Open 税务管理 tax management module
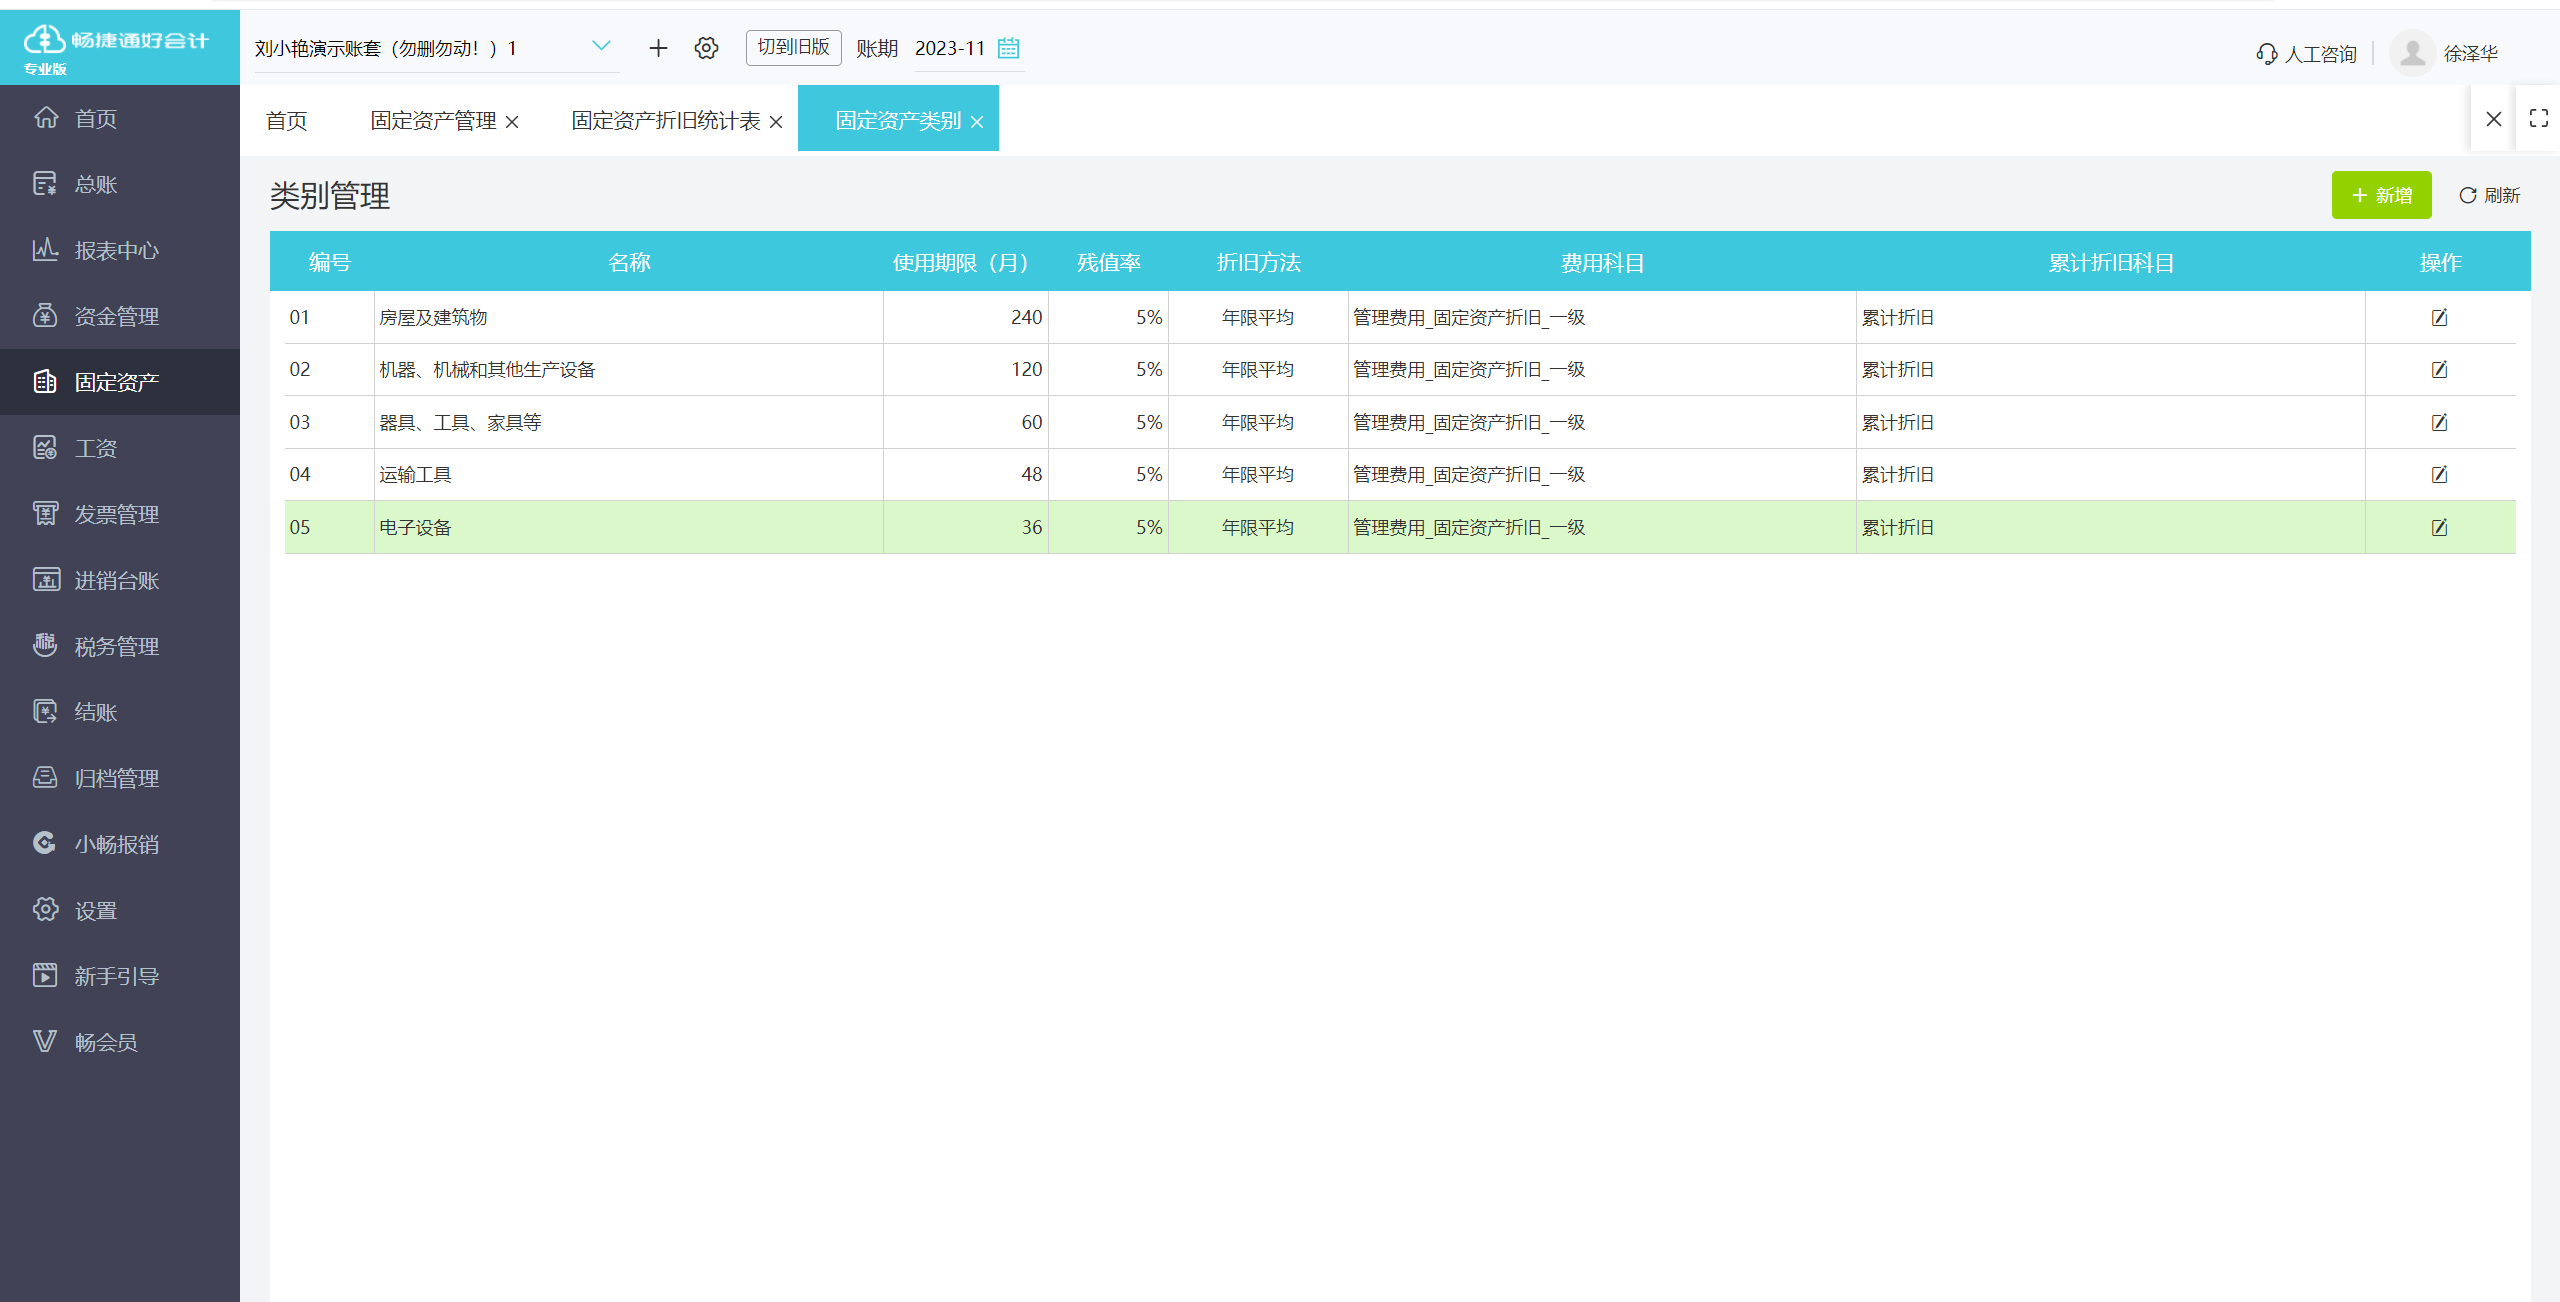Viewport: 2560px width, 1302px height. tap(115, 646)
